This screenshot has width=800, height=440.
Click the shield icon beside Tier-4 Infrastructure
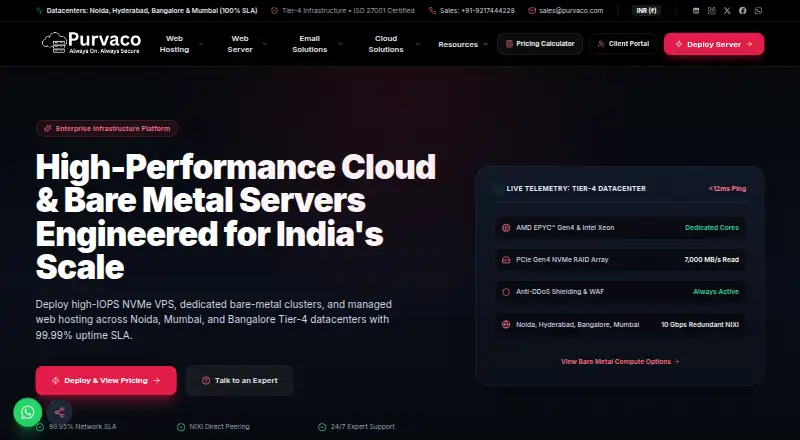point(274,11)
